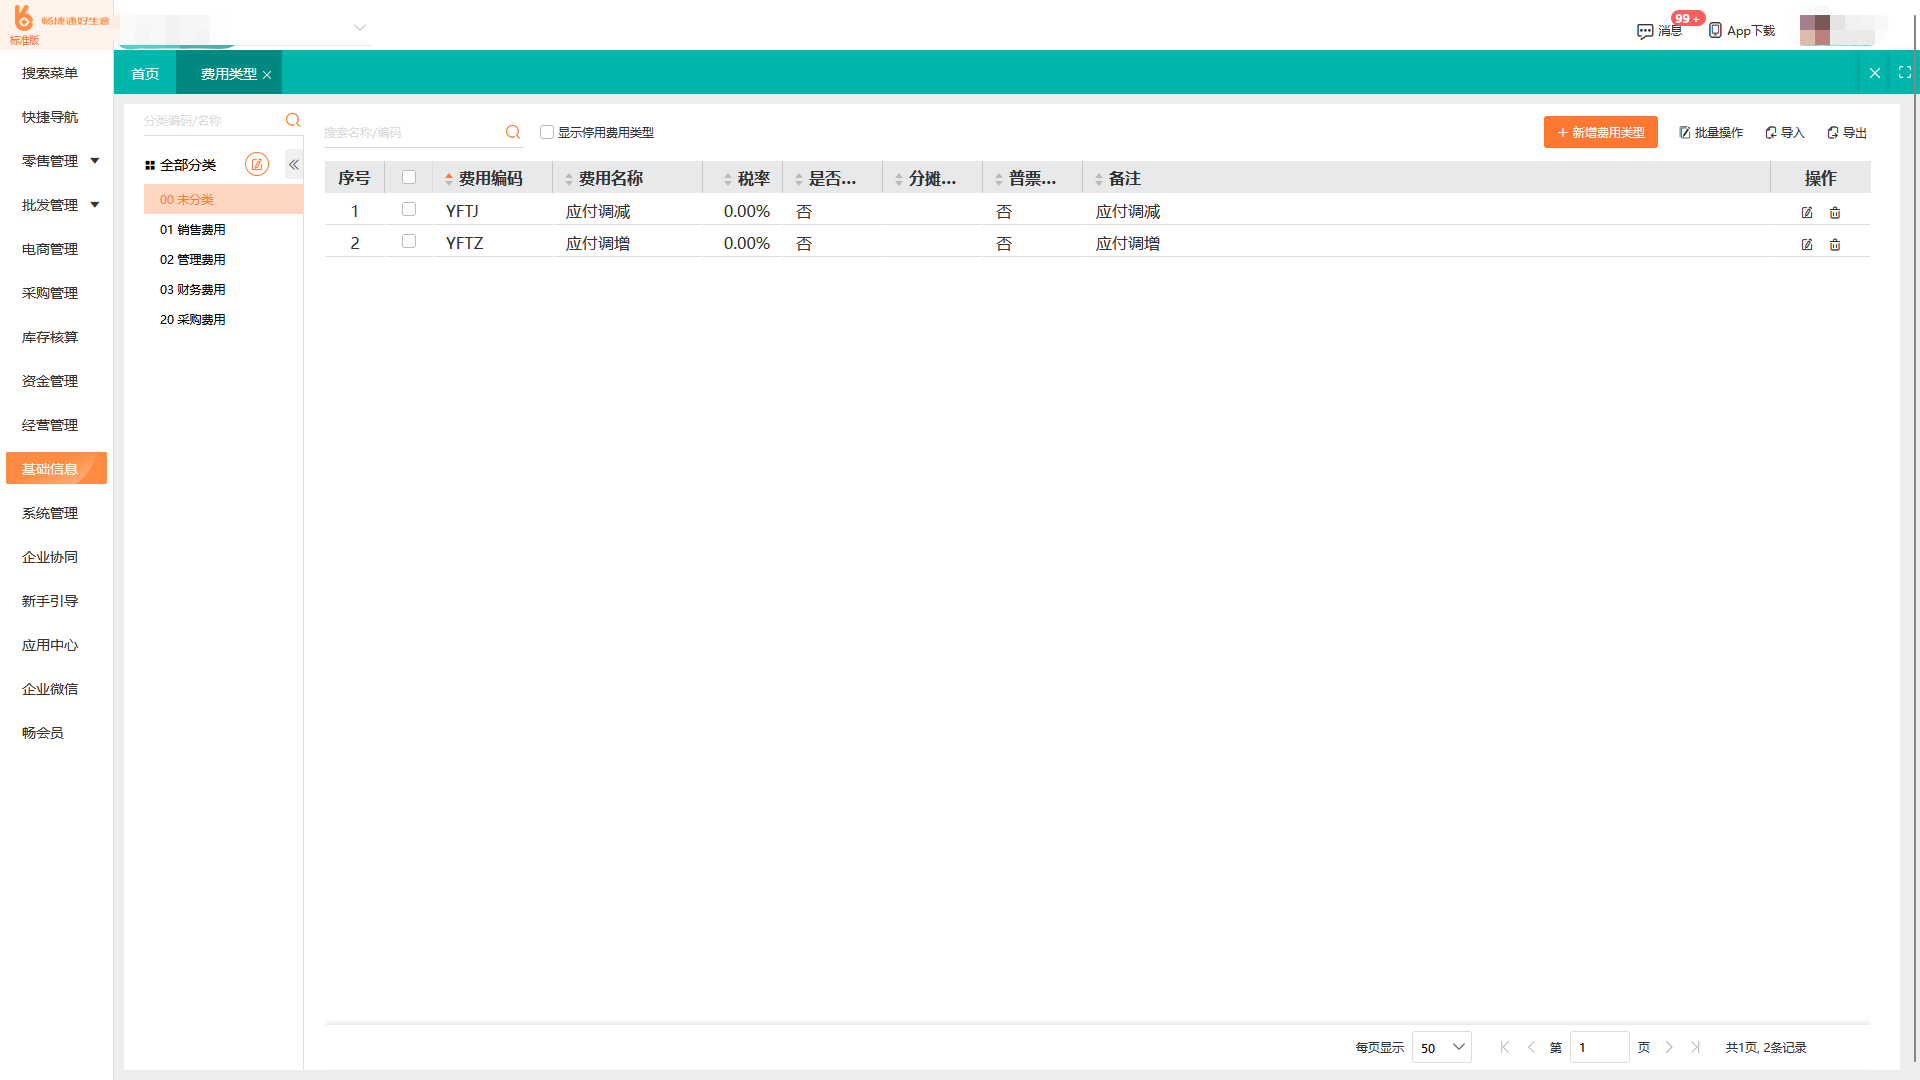Viewport: 1920px width, 1080px height.
Task: Click the 采购管理 menu item
Action: pos(50,293)
